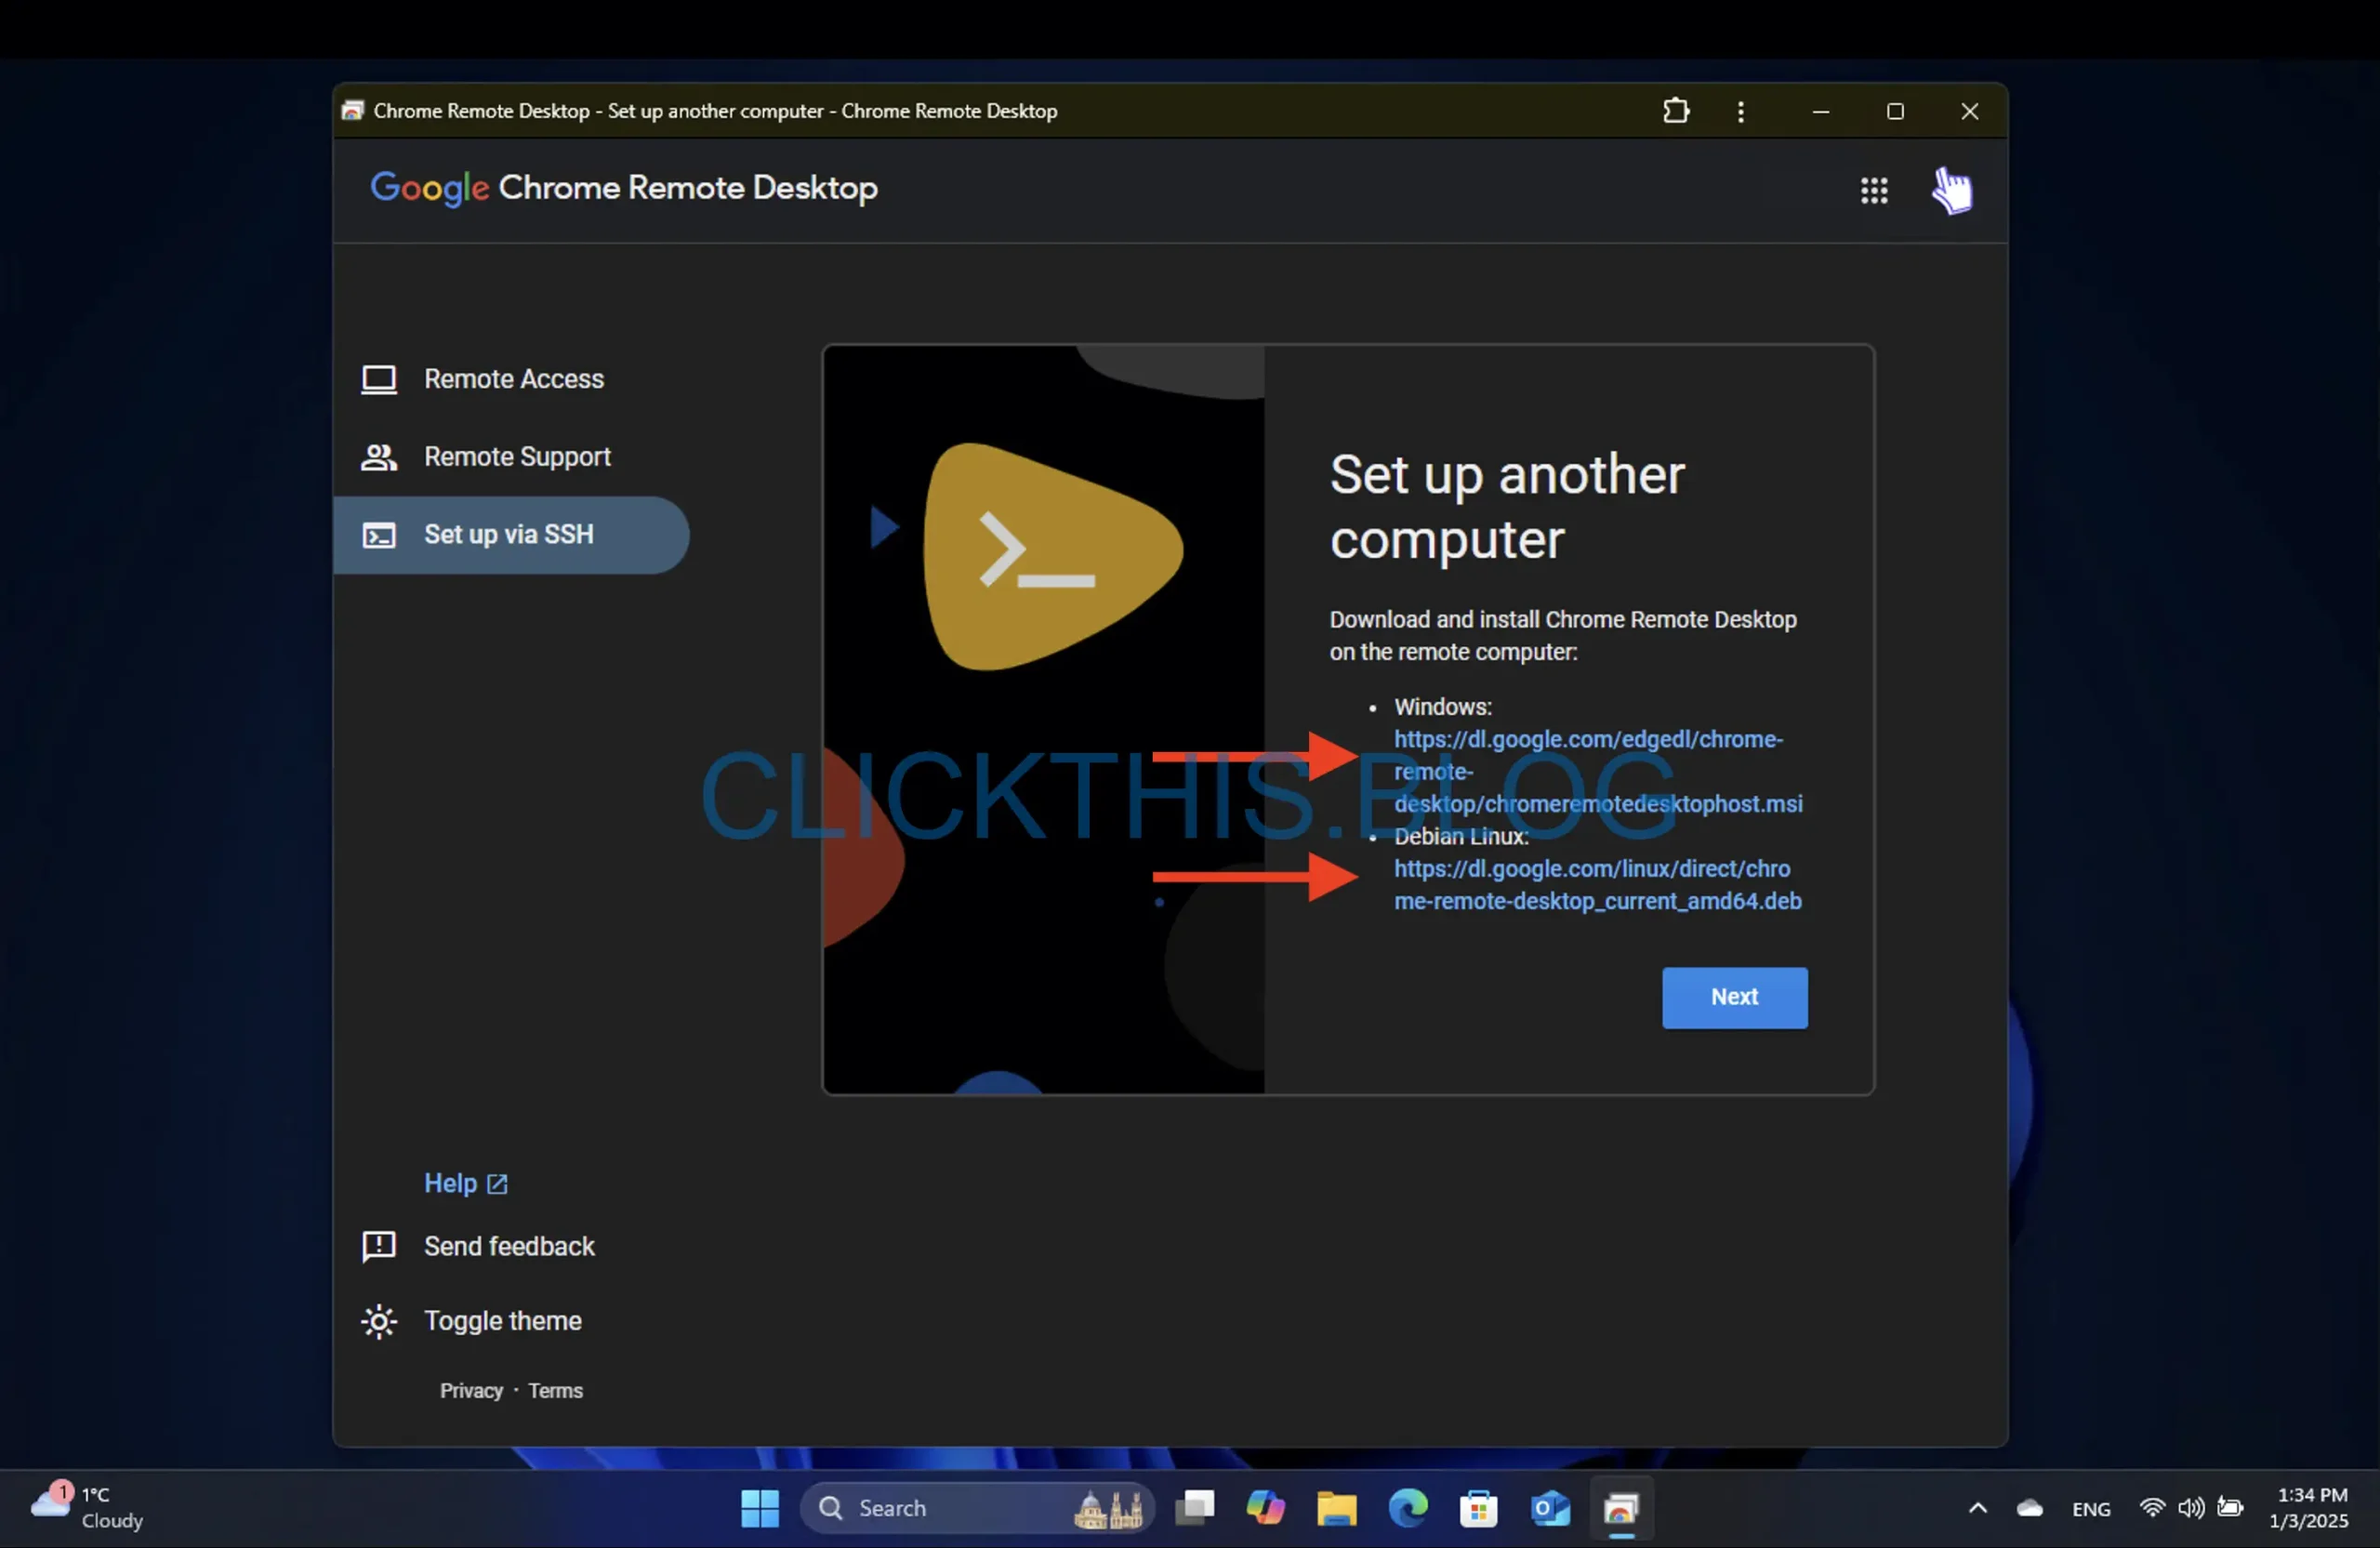Click the Wi-Fi tray icon
The width and height of the screenshot is (2380, 1548).
2151,1508
